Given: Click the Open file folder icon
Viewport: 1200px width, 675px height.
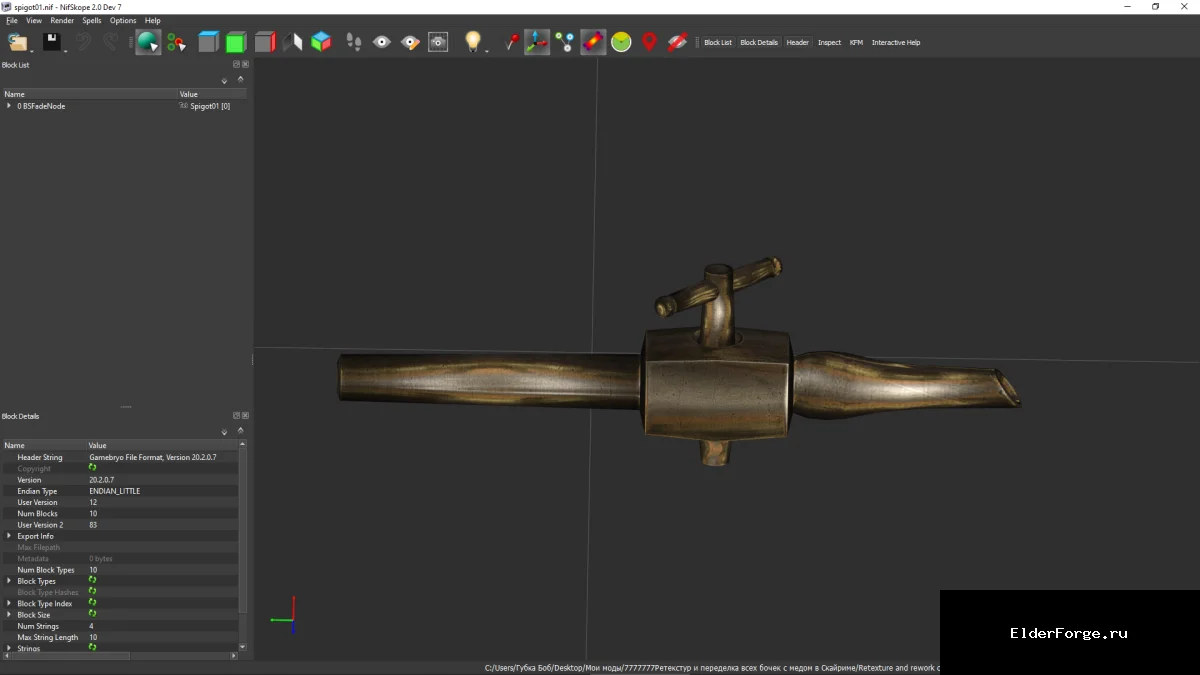Looking at the screenshot, I should pyautogui.click(x=17, y=42).
